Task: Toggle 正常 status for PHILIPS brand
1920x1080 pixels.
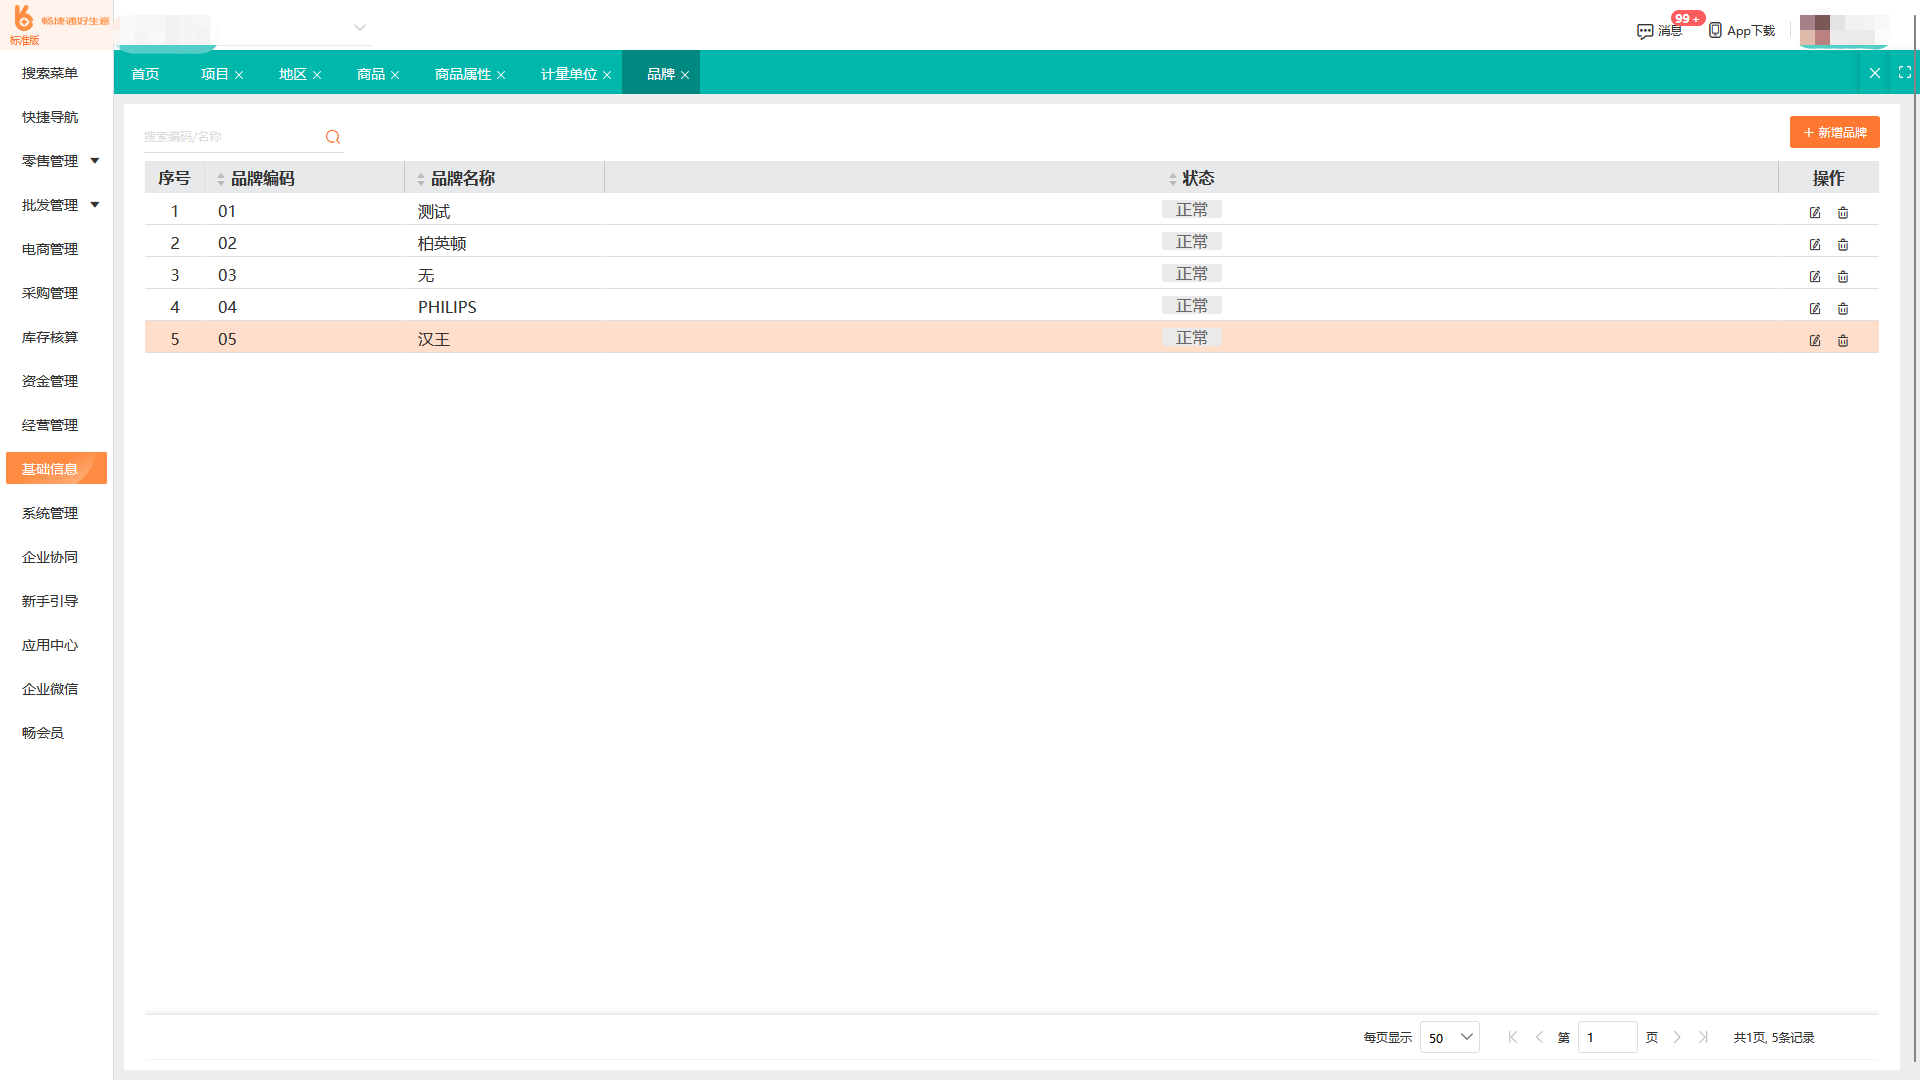Action: coord(1191,305)
